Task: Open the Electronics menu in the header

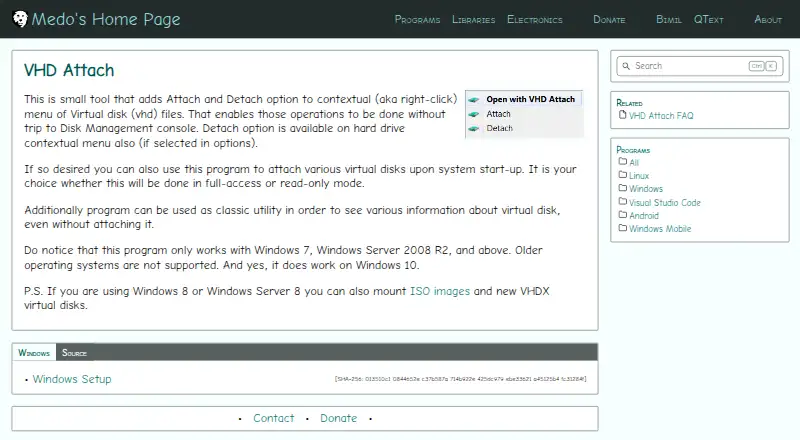Action: pos(535,19)
